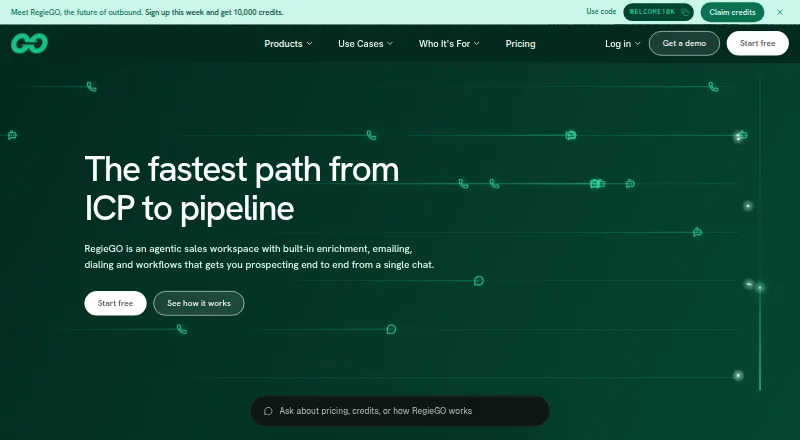Viewport: 800px width, 440px height.
Task: Open the Use Cases dropdown
Action: pos(365,44)
